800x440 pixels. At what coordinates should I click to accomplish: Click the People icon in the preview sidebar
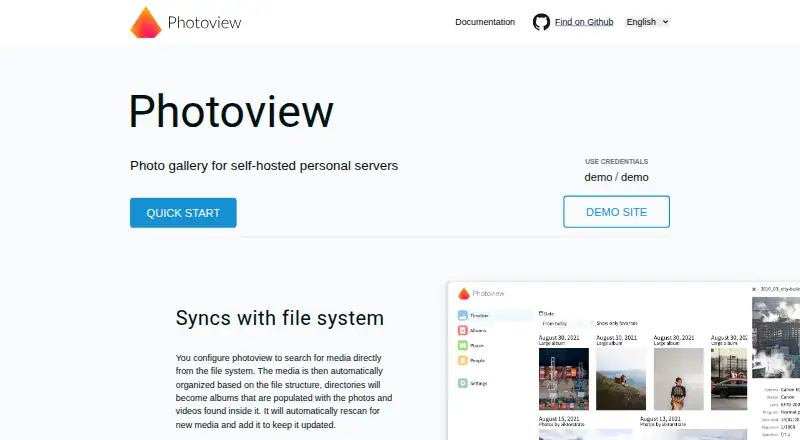pyautogui.click(x=463, y=360)
